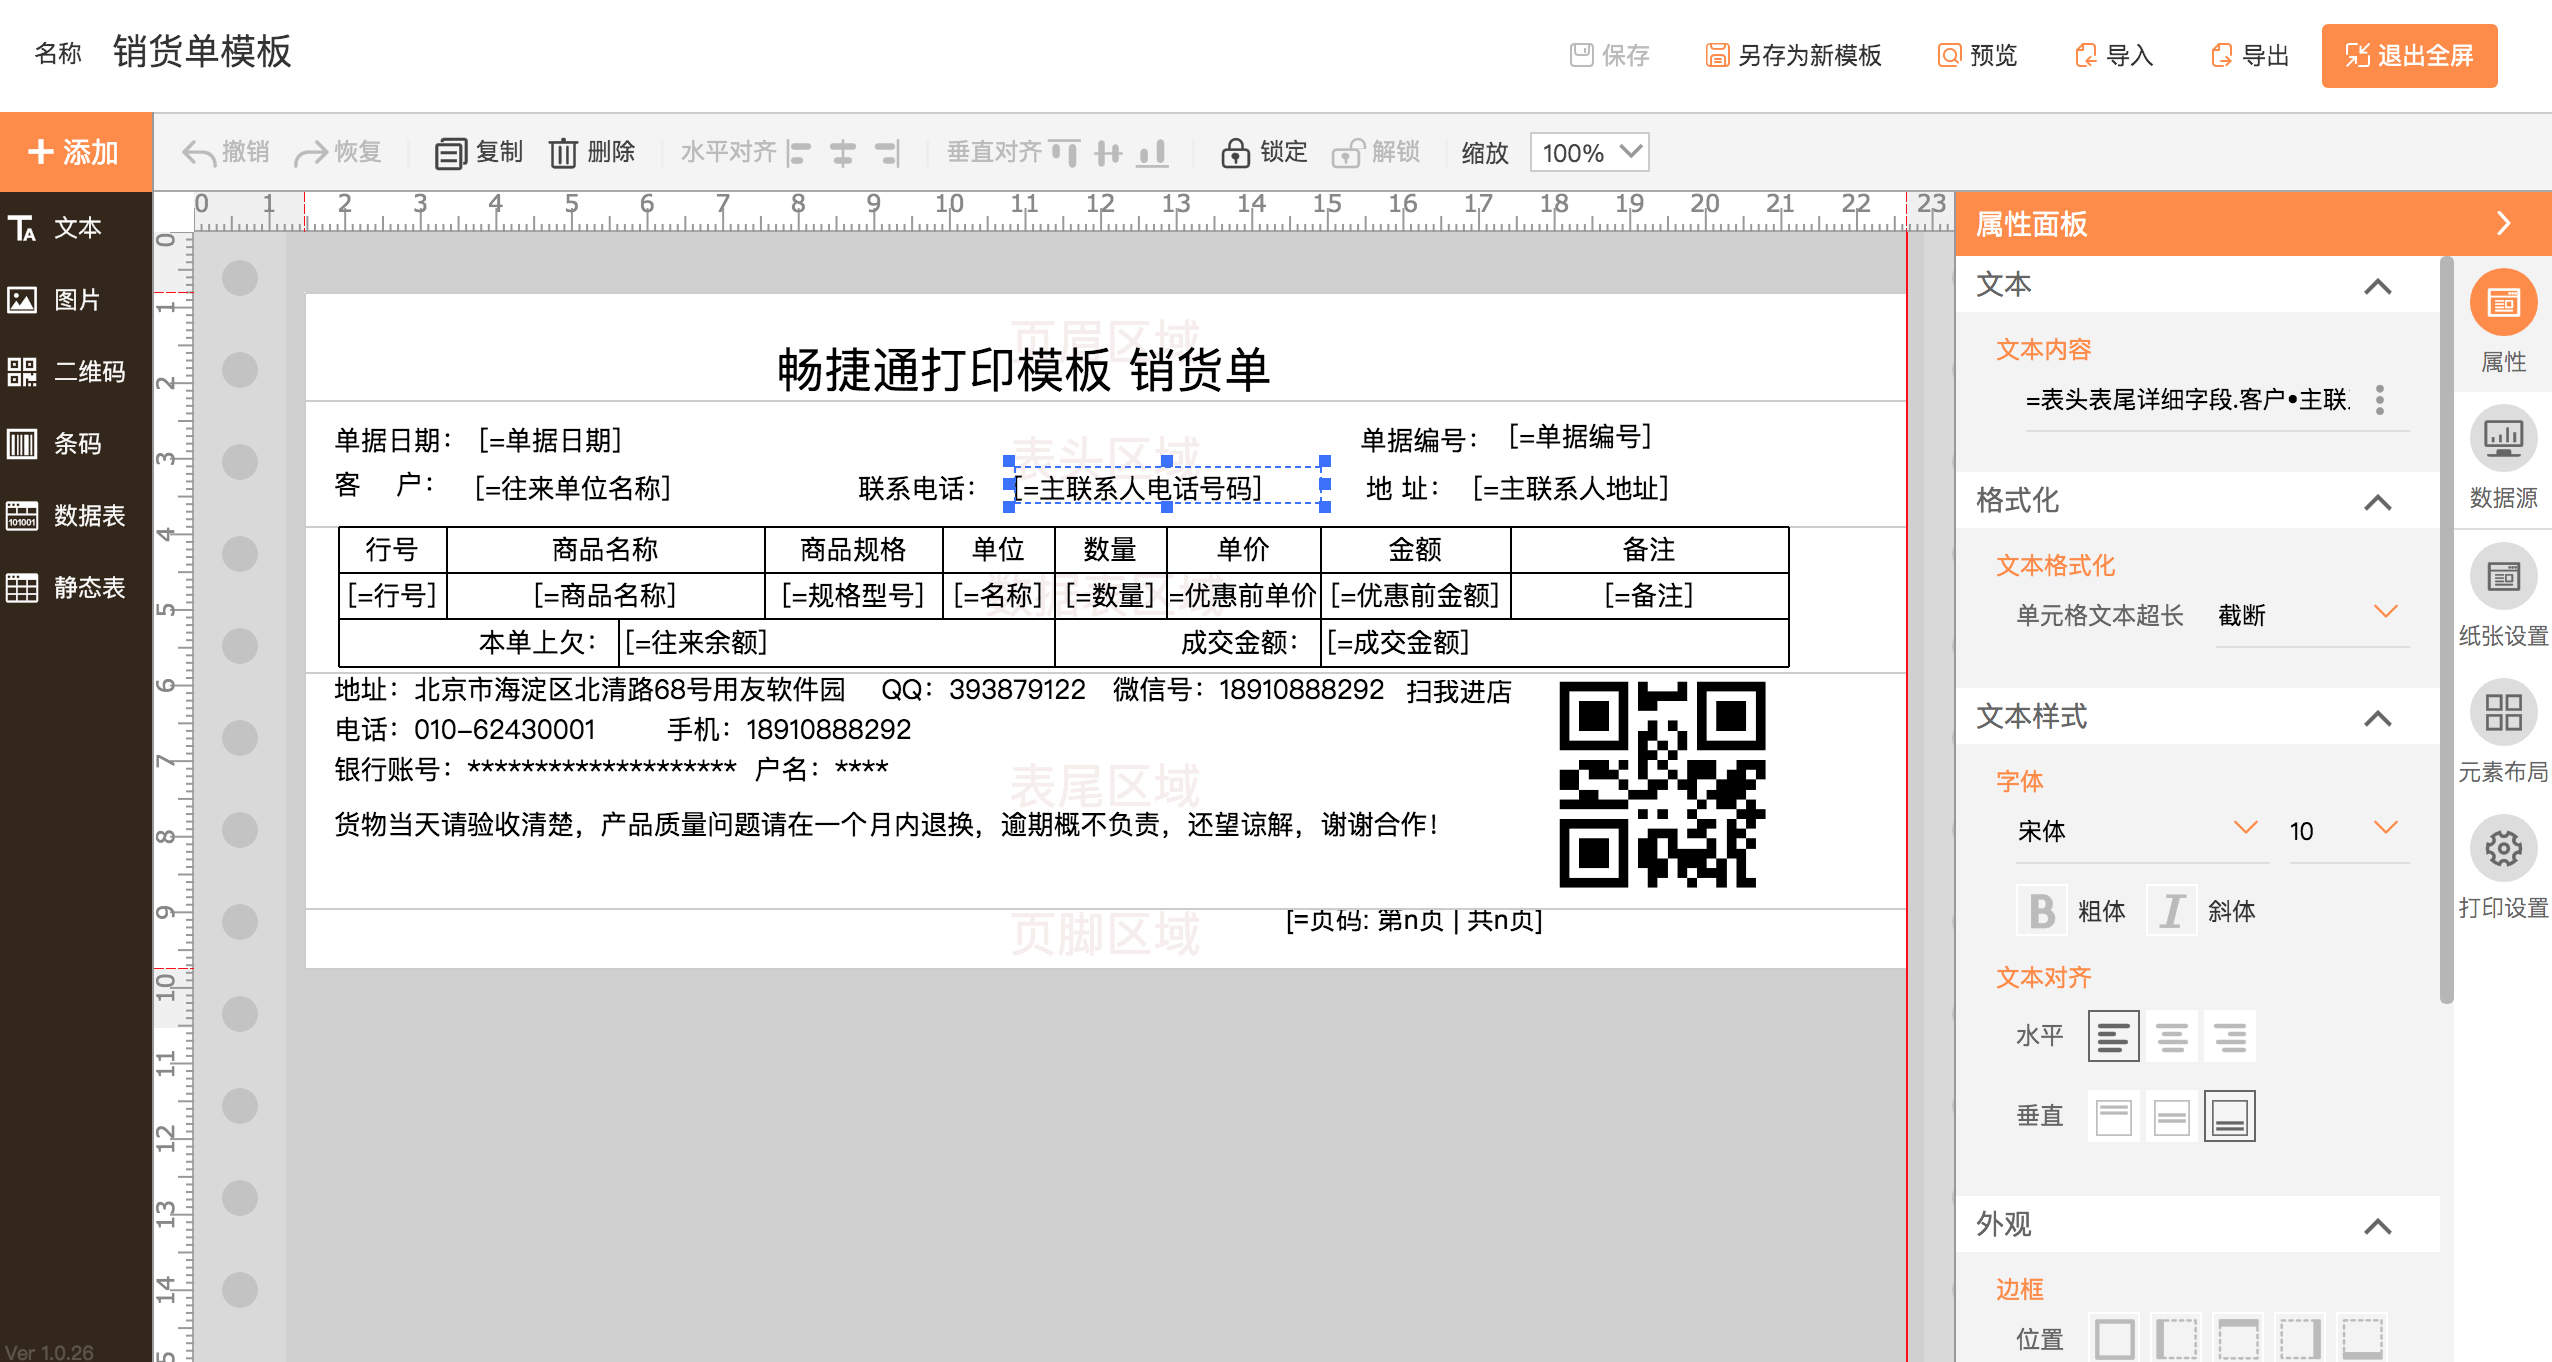Click the 保存 button in top bar
The width and height of the screenshot is (2552, 1362).
point(1607,54)
